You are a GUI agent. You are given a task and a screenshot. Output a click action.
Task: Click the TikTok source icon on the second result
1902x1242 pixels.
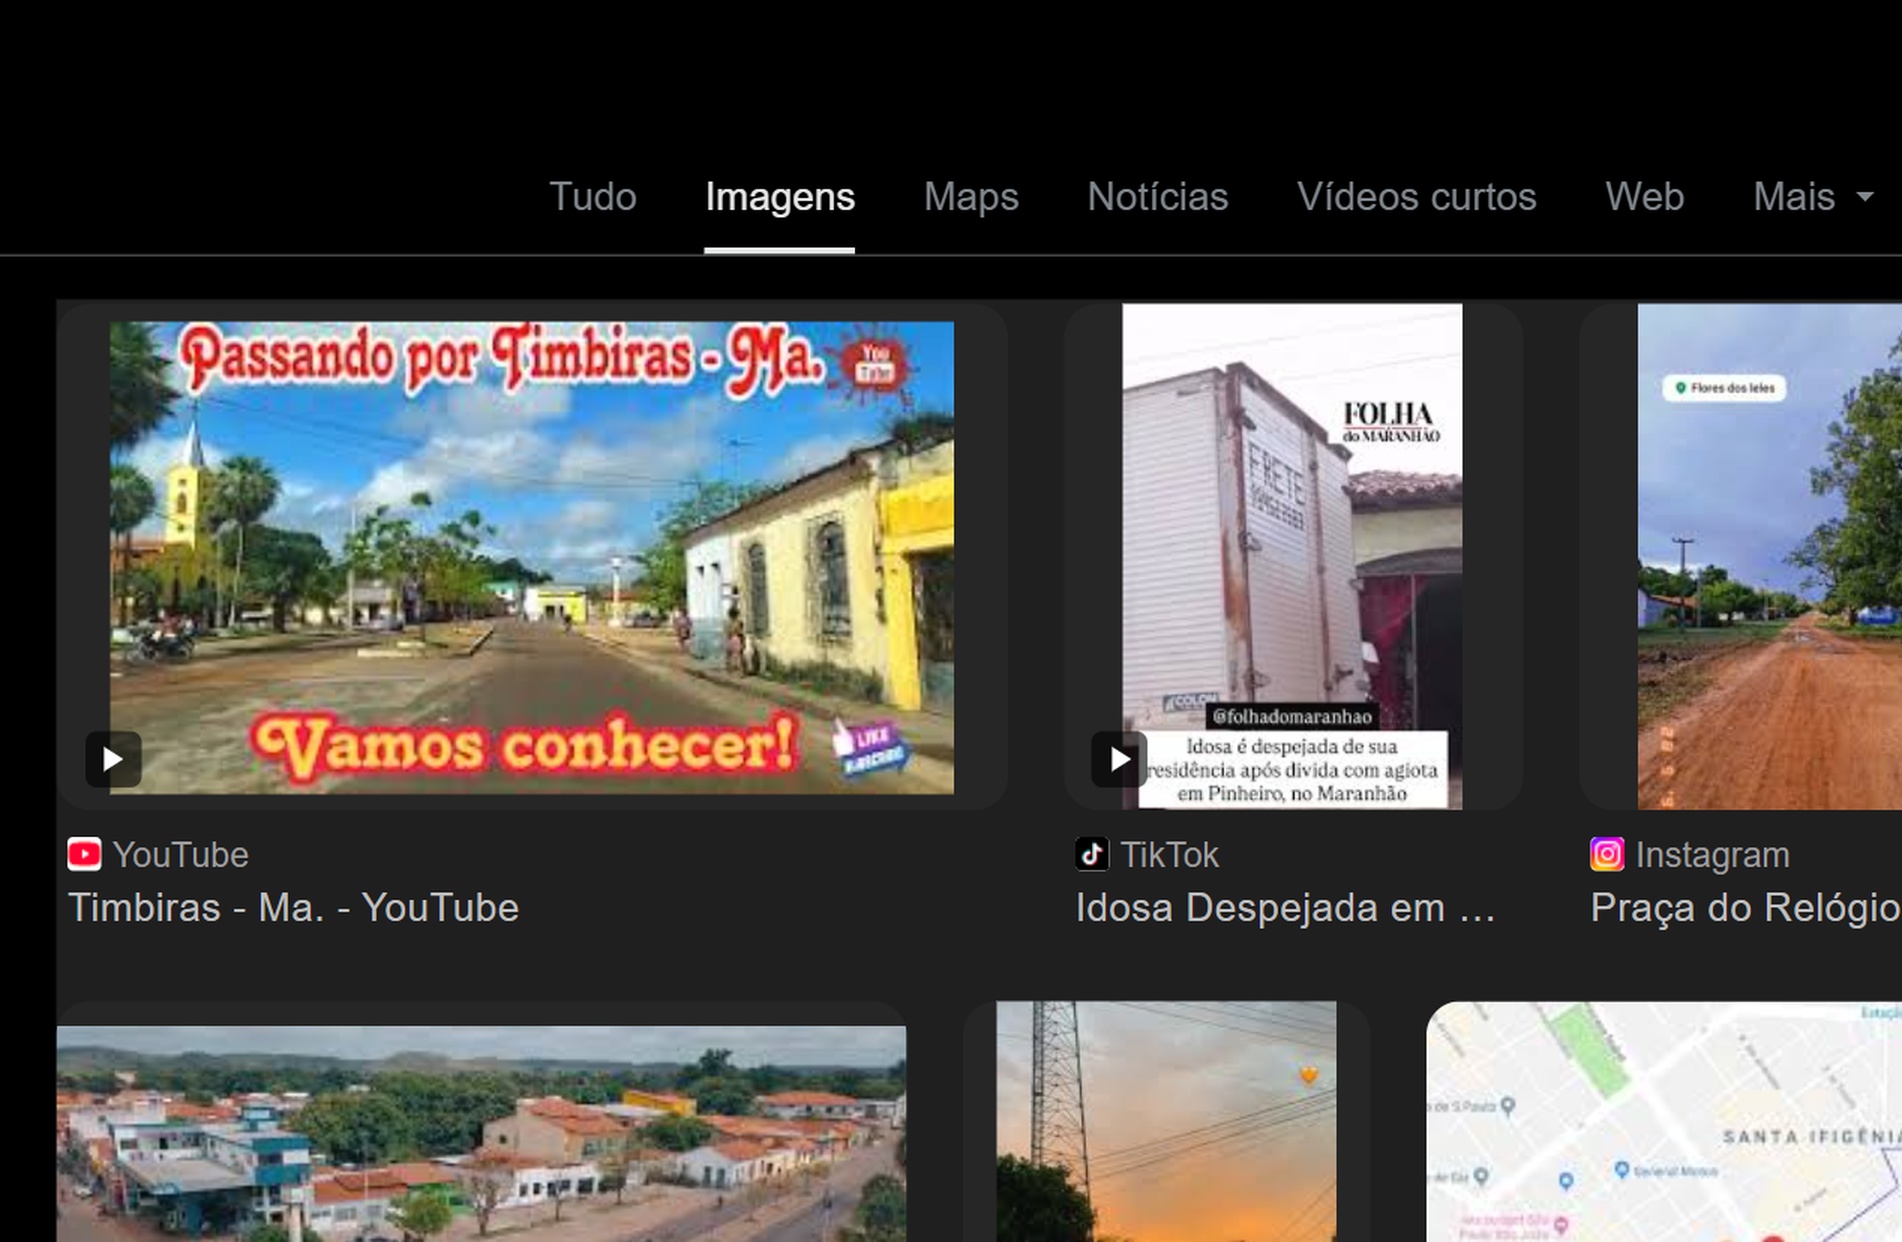tap(1092, 854)
